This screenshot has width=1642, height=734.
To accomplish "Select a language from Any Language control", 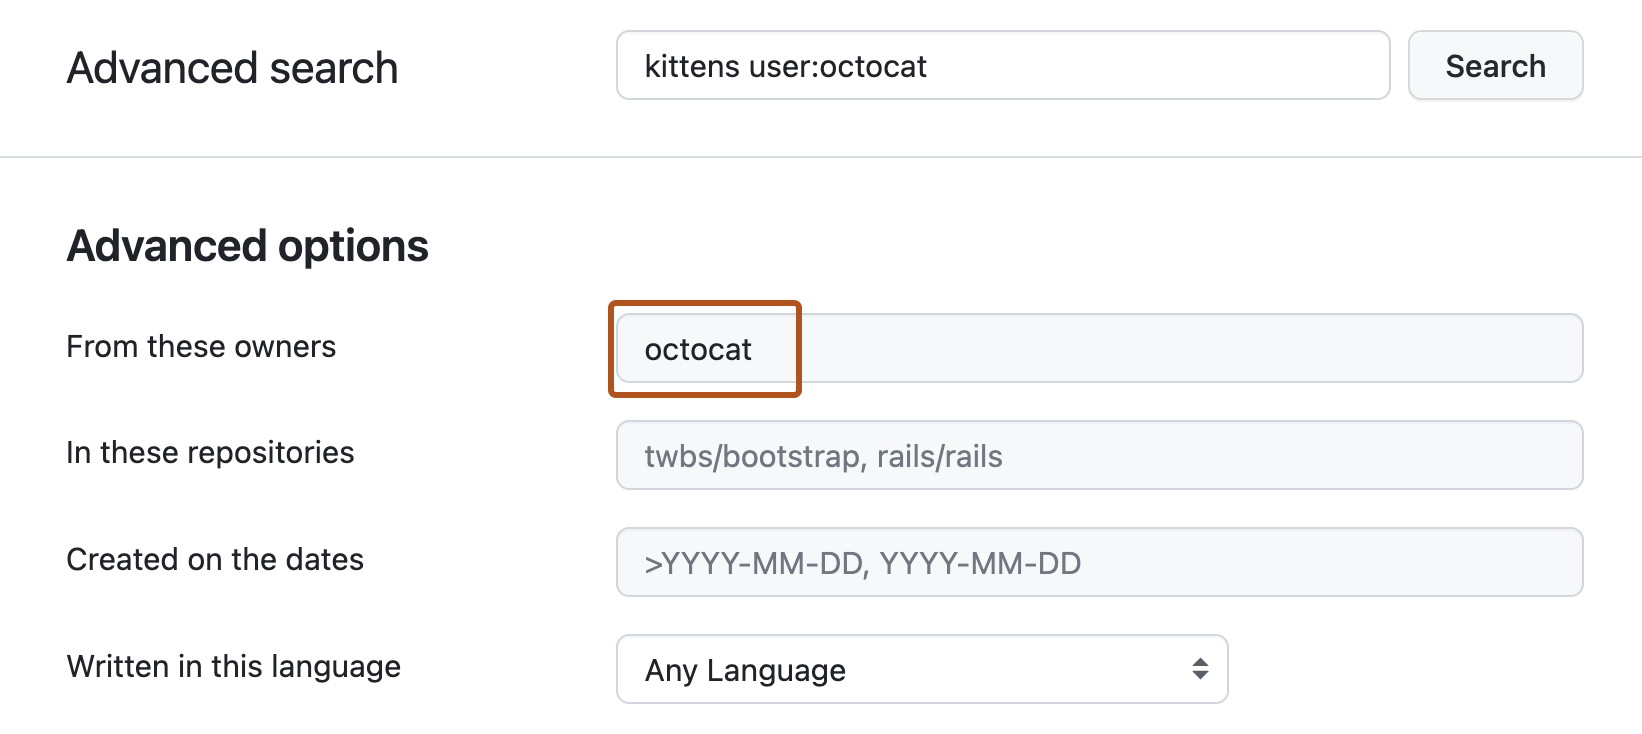I will click(x=920, y=669).
